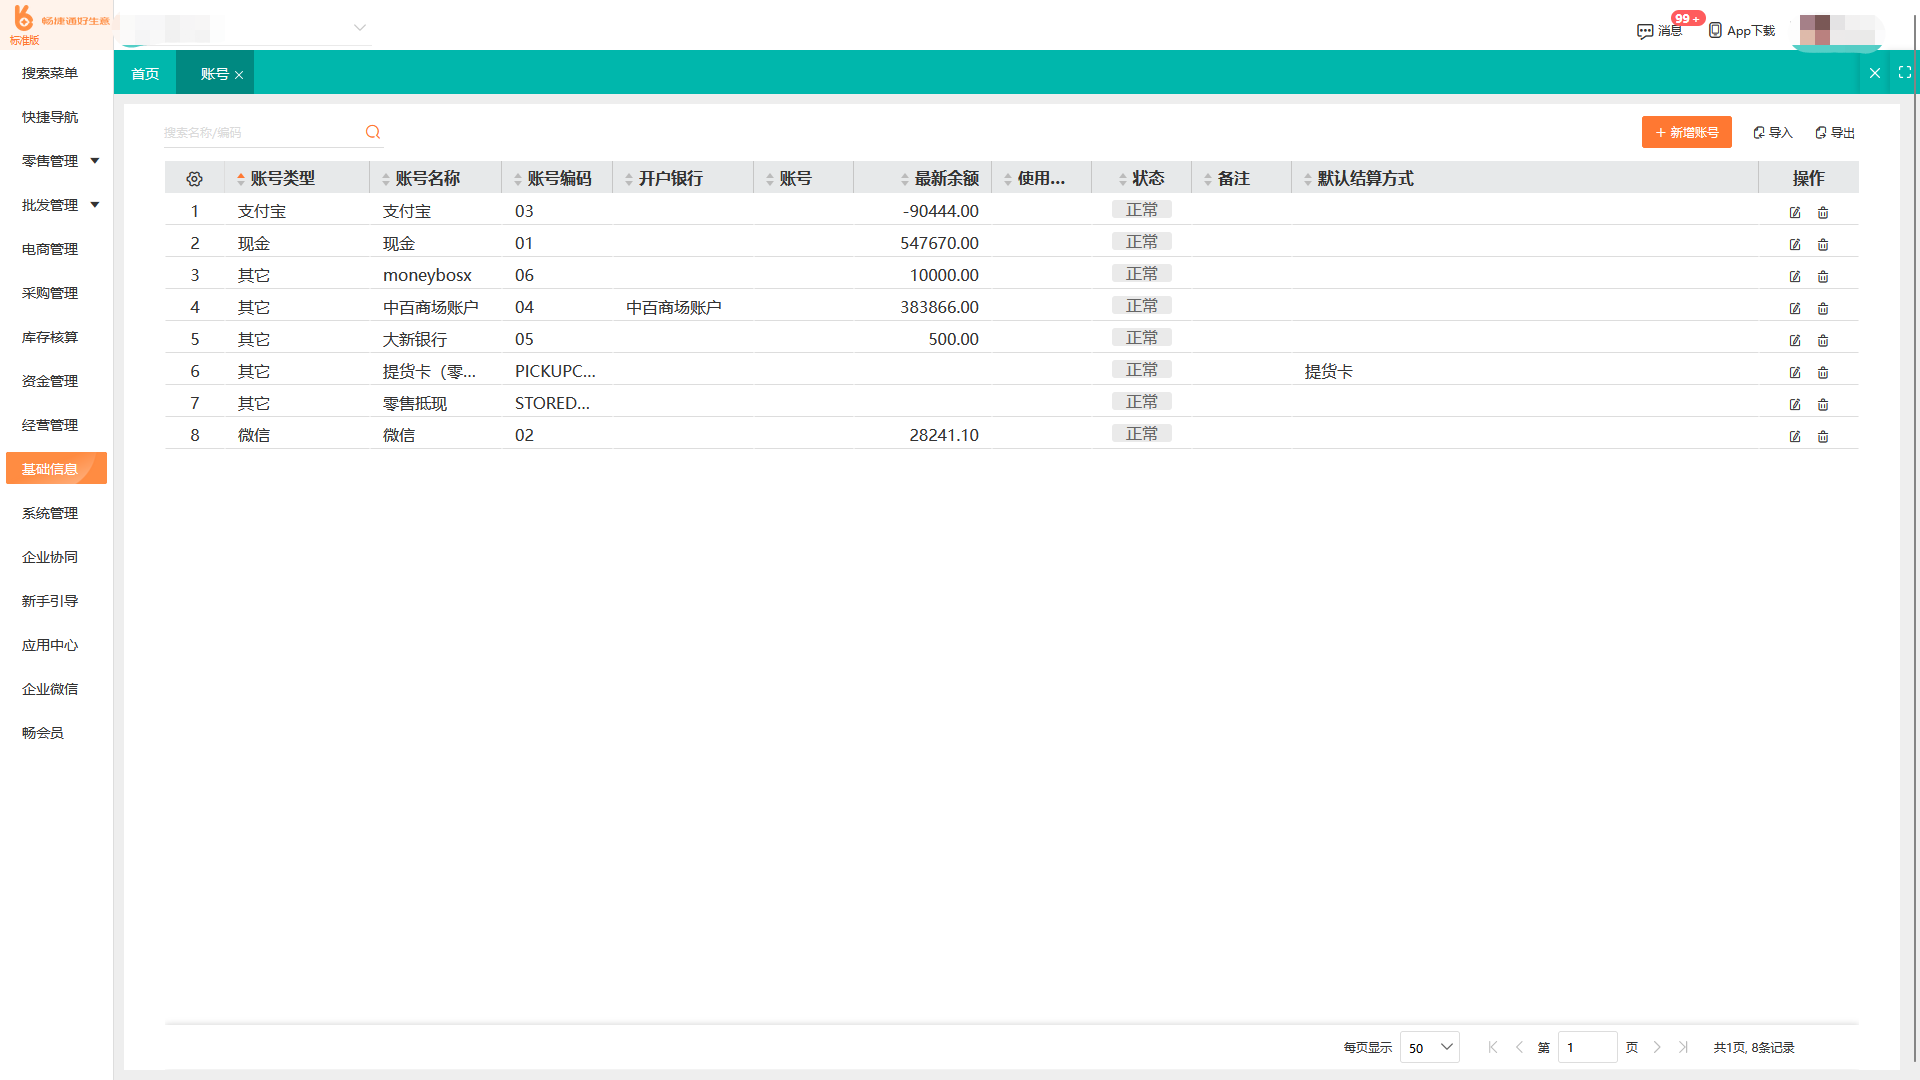The height and width of the screenshot is (1080, 1920).
Task: Click the search input field
Action: tap(258, 131)
